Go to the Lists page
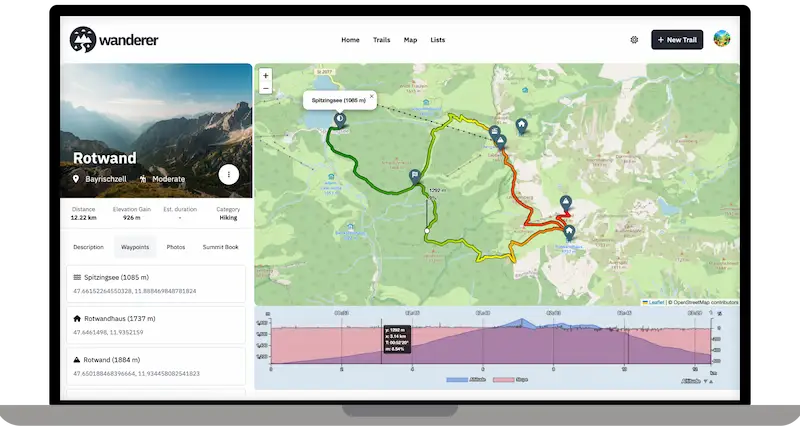This screenshot has height=426, width=800. [438, 40]
